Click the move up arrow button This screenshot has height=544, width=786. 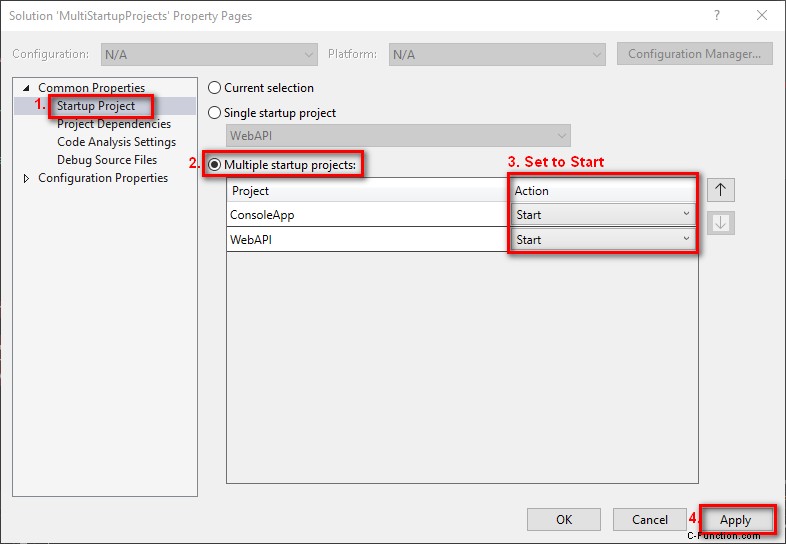(720, 190)
